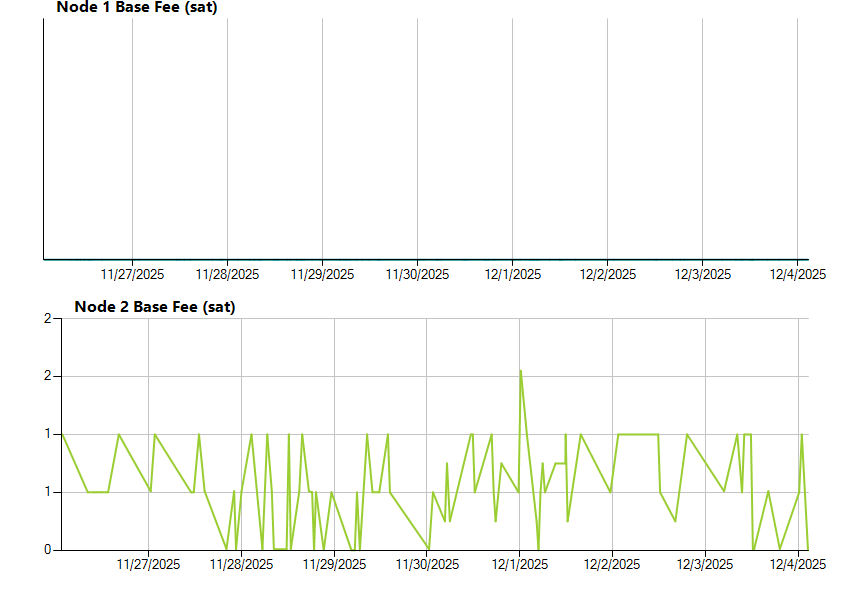Click the "Node 2 Base Fee (sat)" chart title
The width and height of the screenshot is (860, 600).
coord(154,307)
